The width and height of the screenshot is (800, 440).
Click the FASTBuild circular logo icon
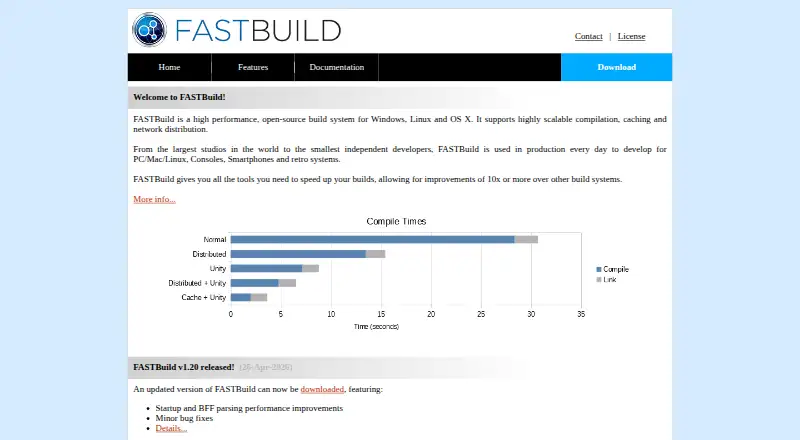pyautogui.click(x=149, y=30)
